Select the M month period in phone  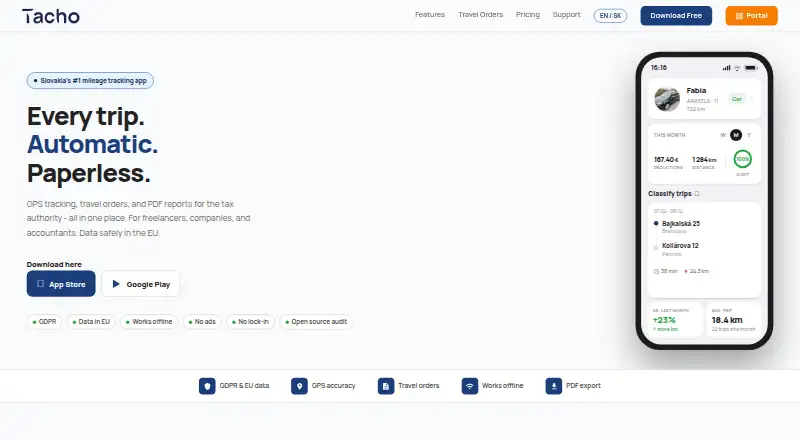click(736, 135)
